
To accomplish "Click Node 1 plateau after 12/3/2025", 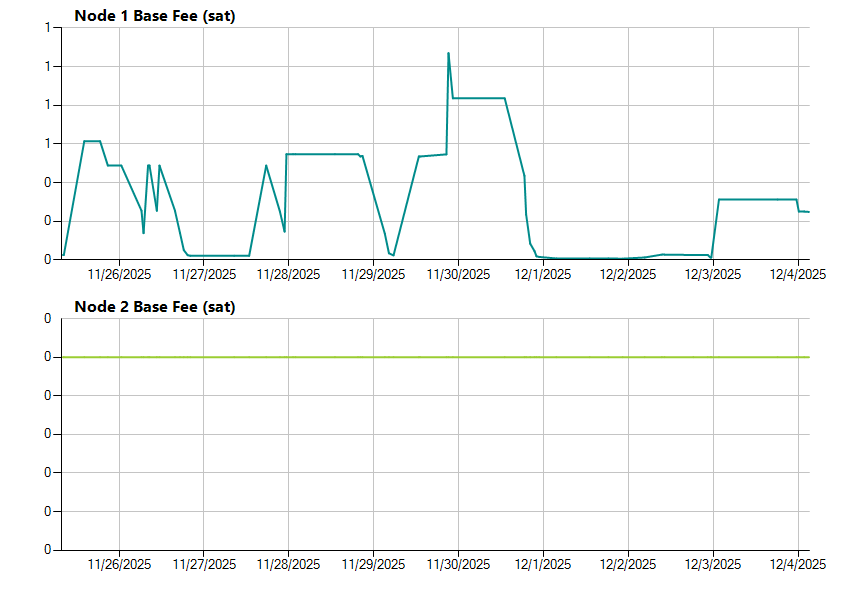I will (757, 199).
